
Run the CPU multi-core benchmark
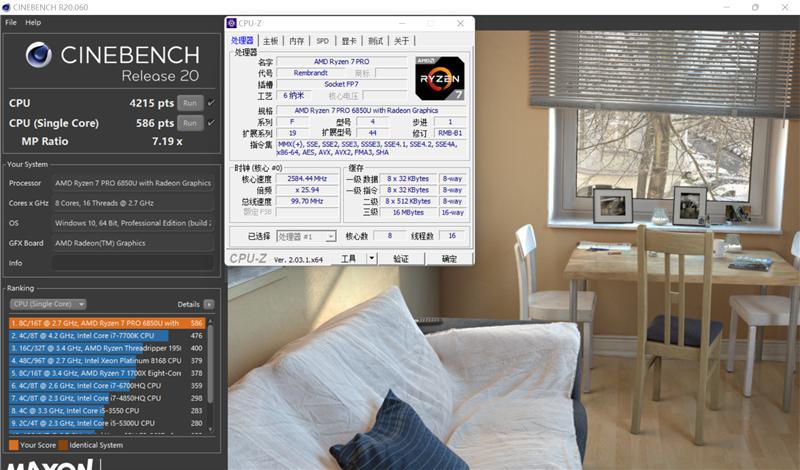pyautogui.click(x=190, y=102)
